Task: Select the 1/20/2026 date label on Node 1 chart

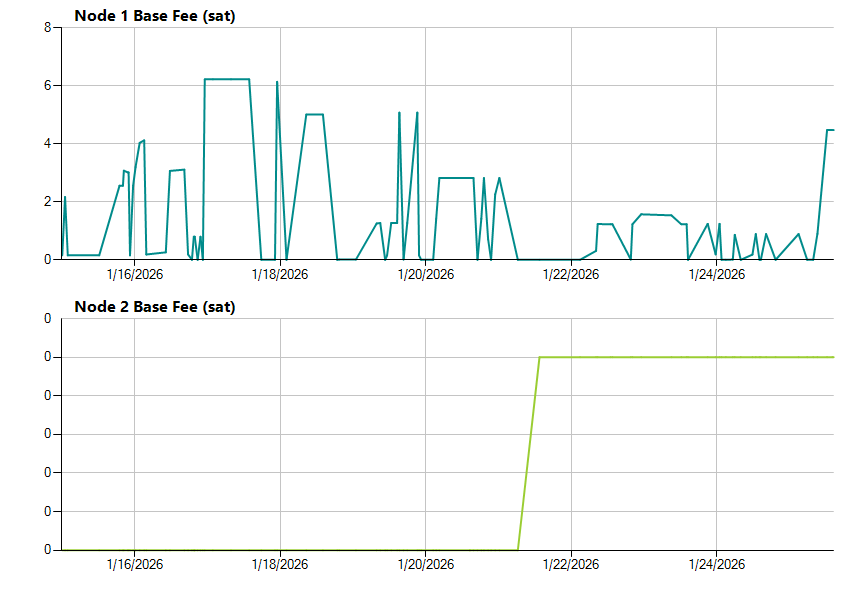Action: click(x=426, y=273)
